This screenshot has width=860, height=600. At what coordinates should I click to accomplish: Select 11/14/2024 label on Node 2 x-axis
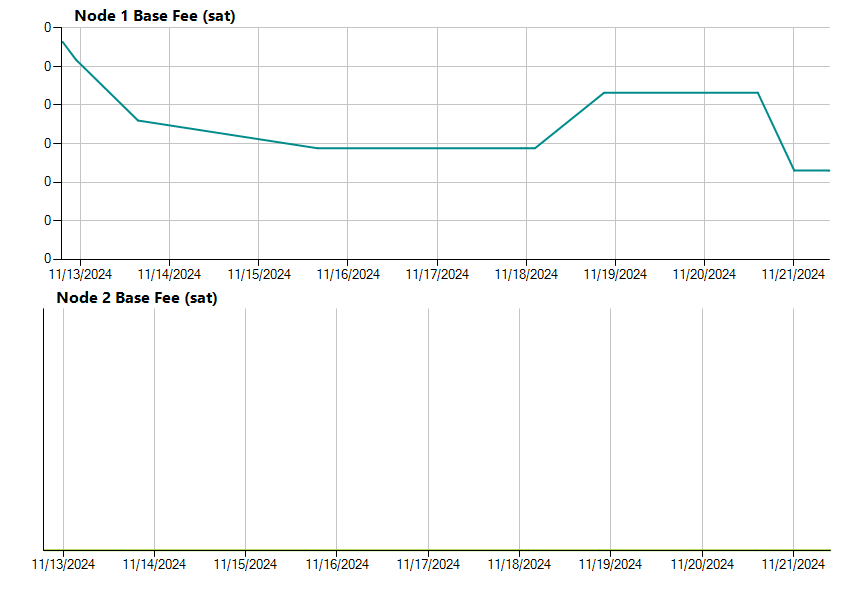pyautogui.click(x=154, y=564)
